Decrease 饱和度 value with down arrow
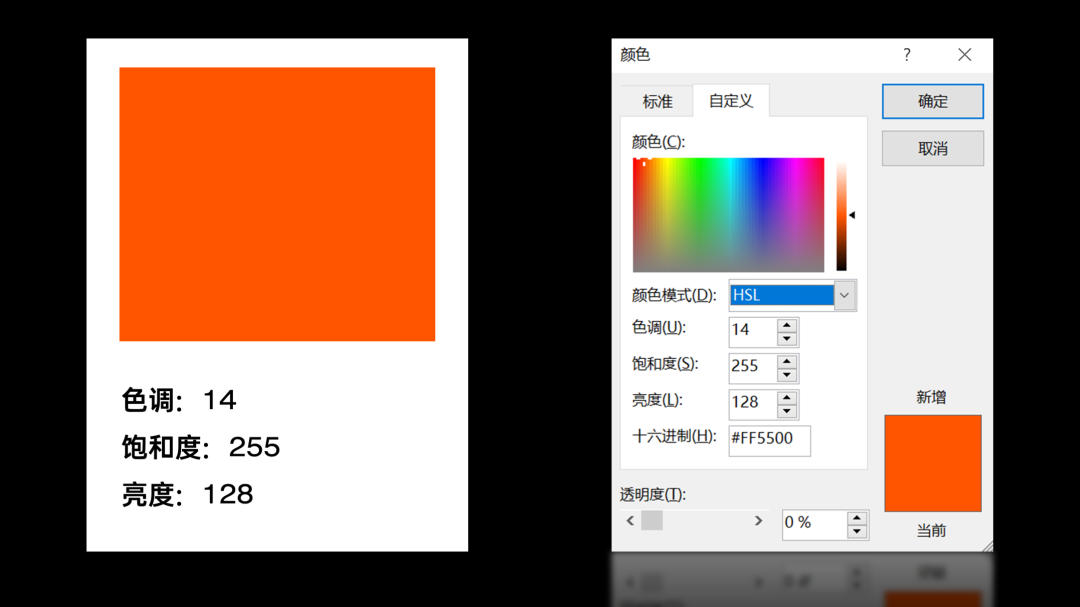This screenshot has height=607, width=1080. tap(787, 376)
